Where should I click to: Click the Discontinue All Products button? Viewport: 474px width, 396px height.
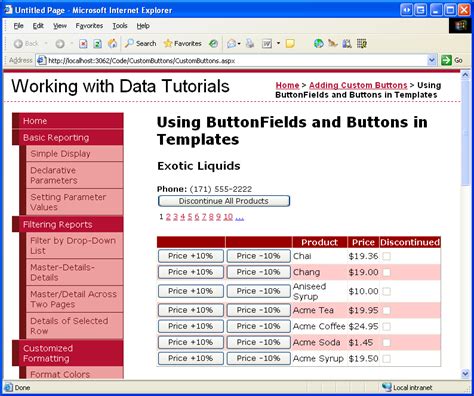tap(224, 201)
